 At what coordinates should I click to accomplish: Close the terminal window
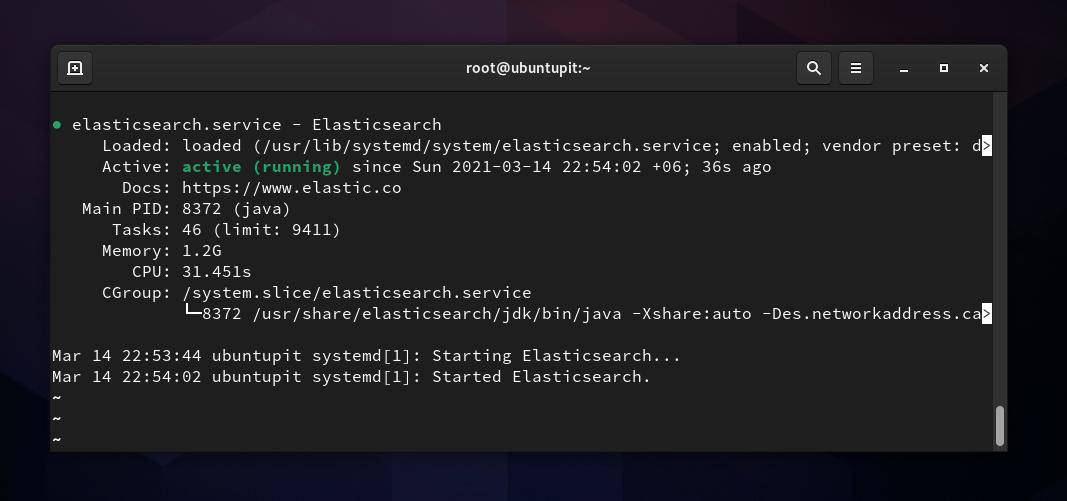(x=983, y=68)
